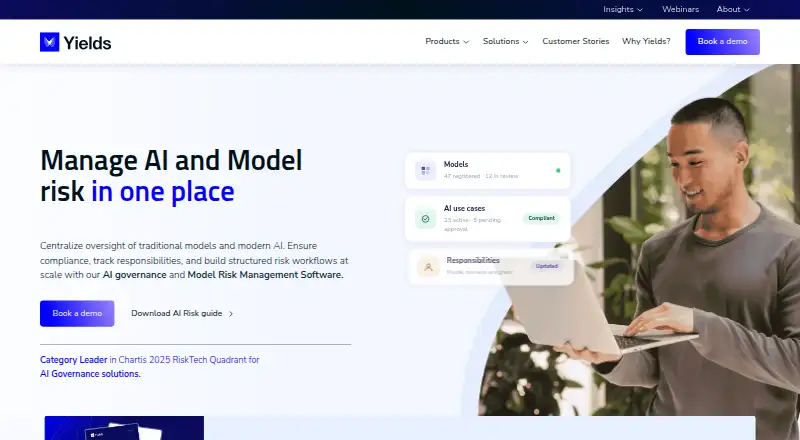The height and width of the screenshot is (440, 800).
Task: Click the arrow next to Download AI Risk guide
Action: tap(231, 314)
